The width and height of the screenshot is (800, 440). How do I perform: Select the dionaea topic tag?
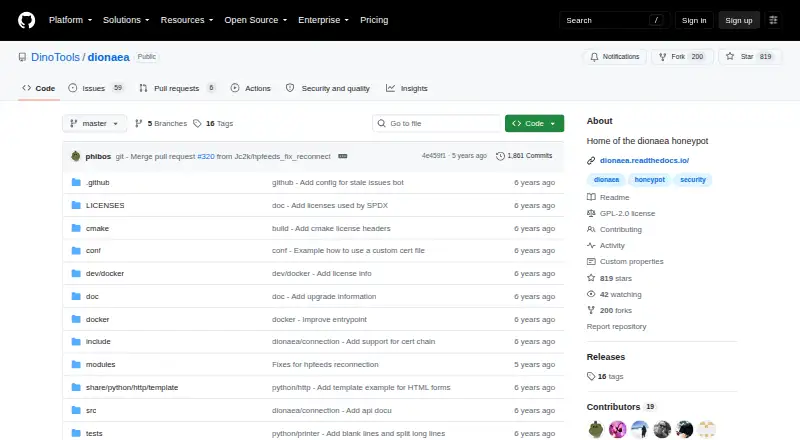click(606, 180)
